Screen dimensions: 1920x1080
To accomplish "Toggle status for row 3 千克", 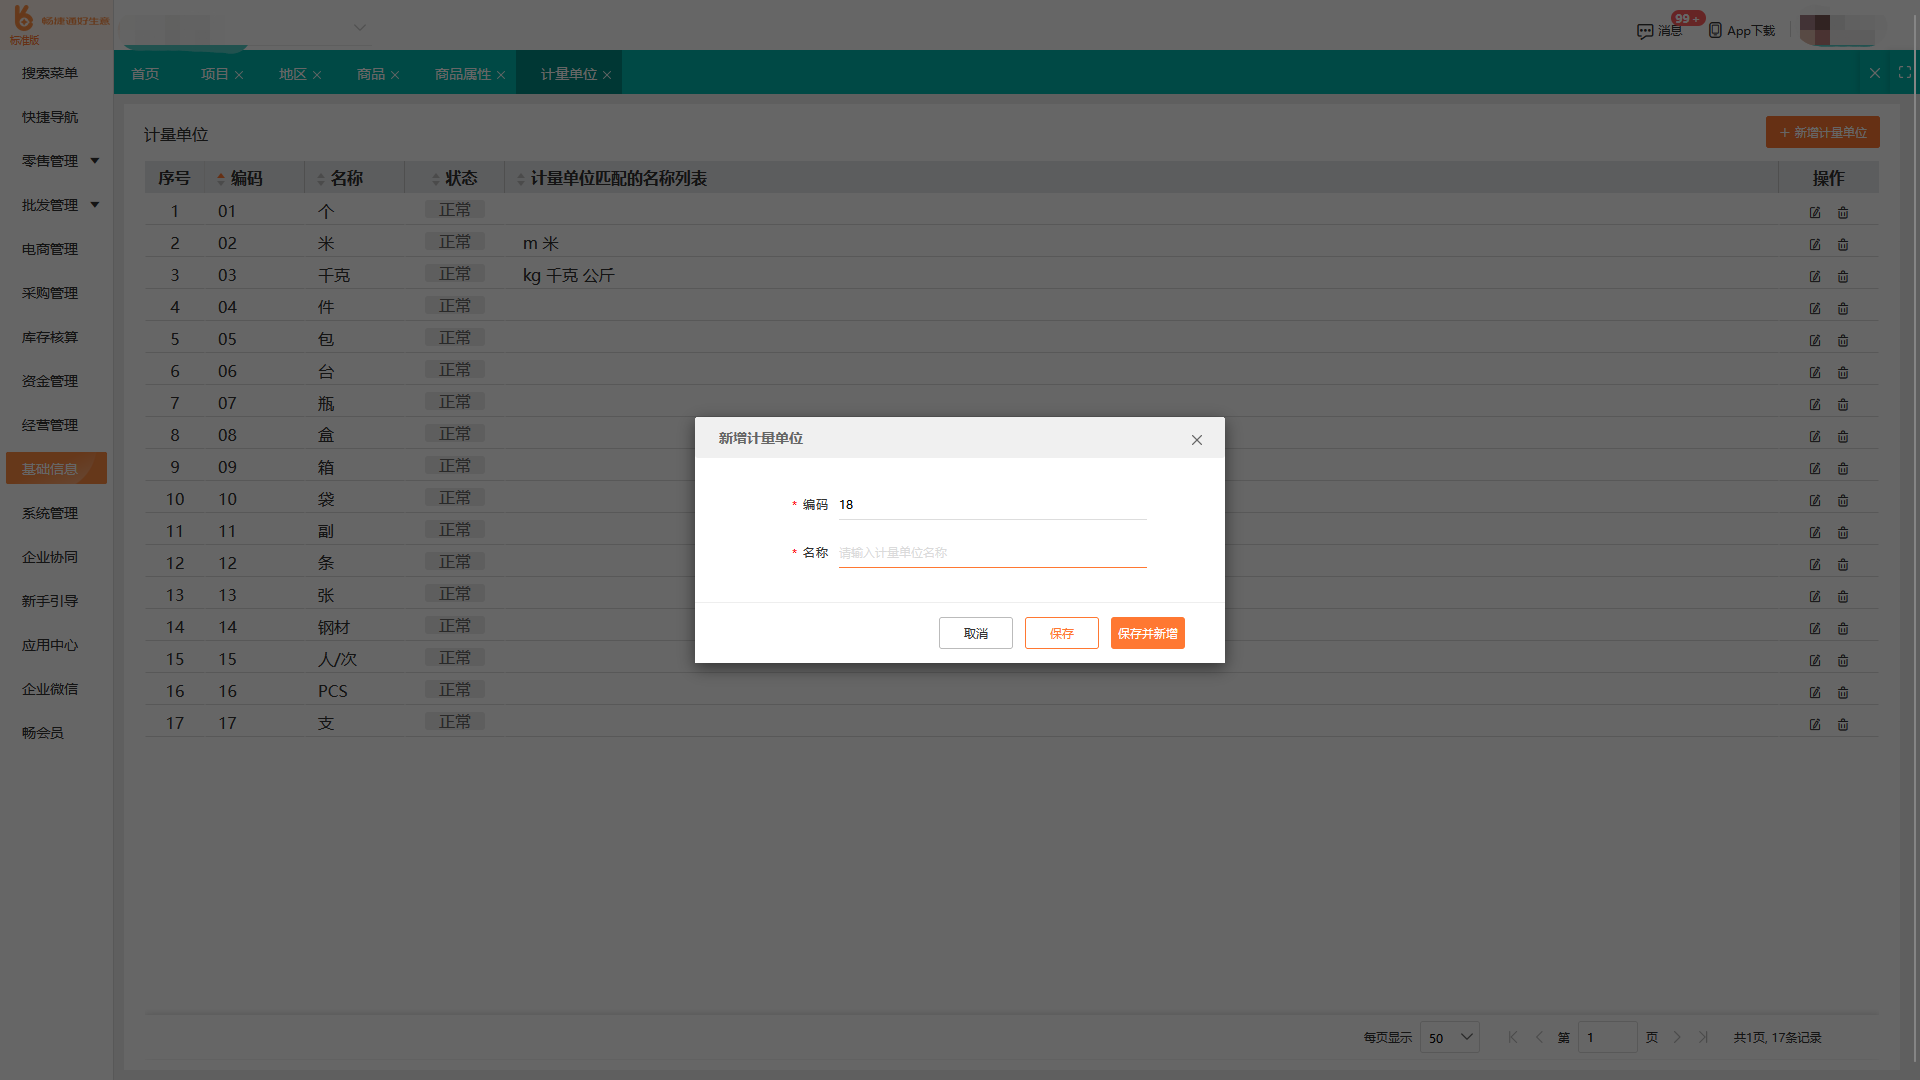I will click(455, 274).
